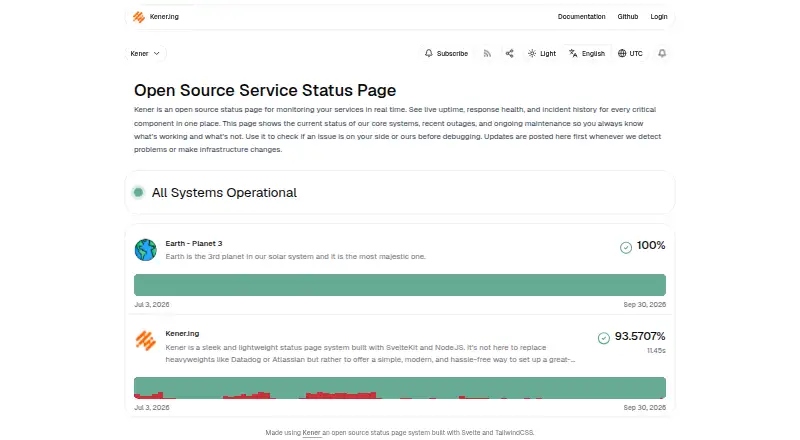Screen dimensions: 800x440
Task: Open the Github link
Action: [628, 17]
